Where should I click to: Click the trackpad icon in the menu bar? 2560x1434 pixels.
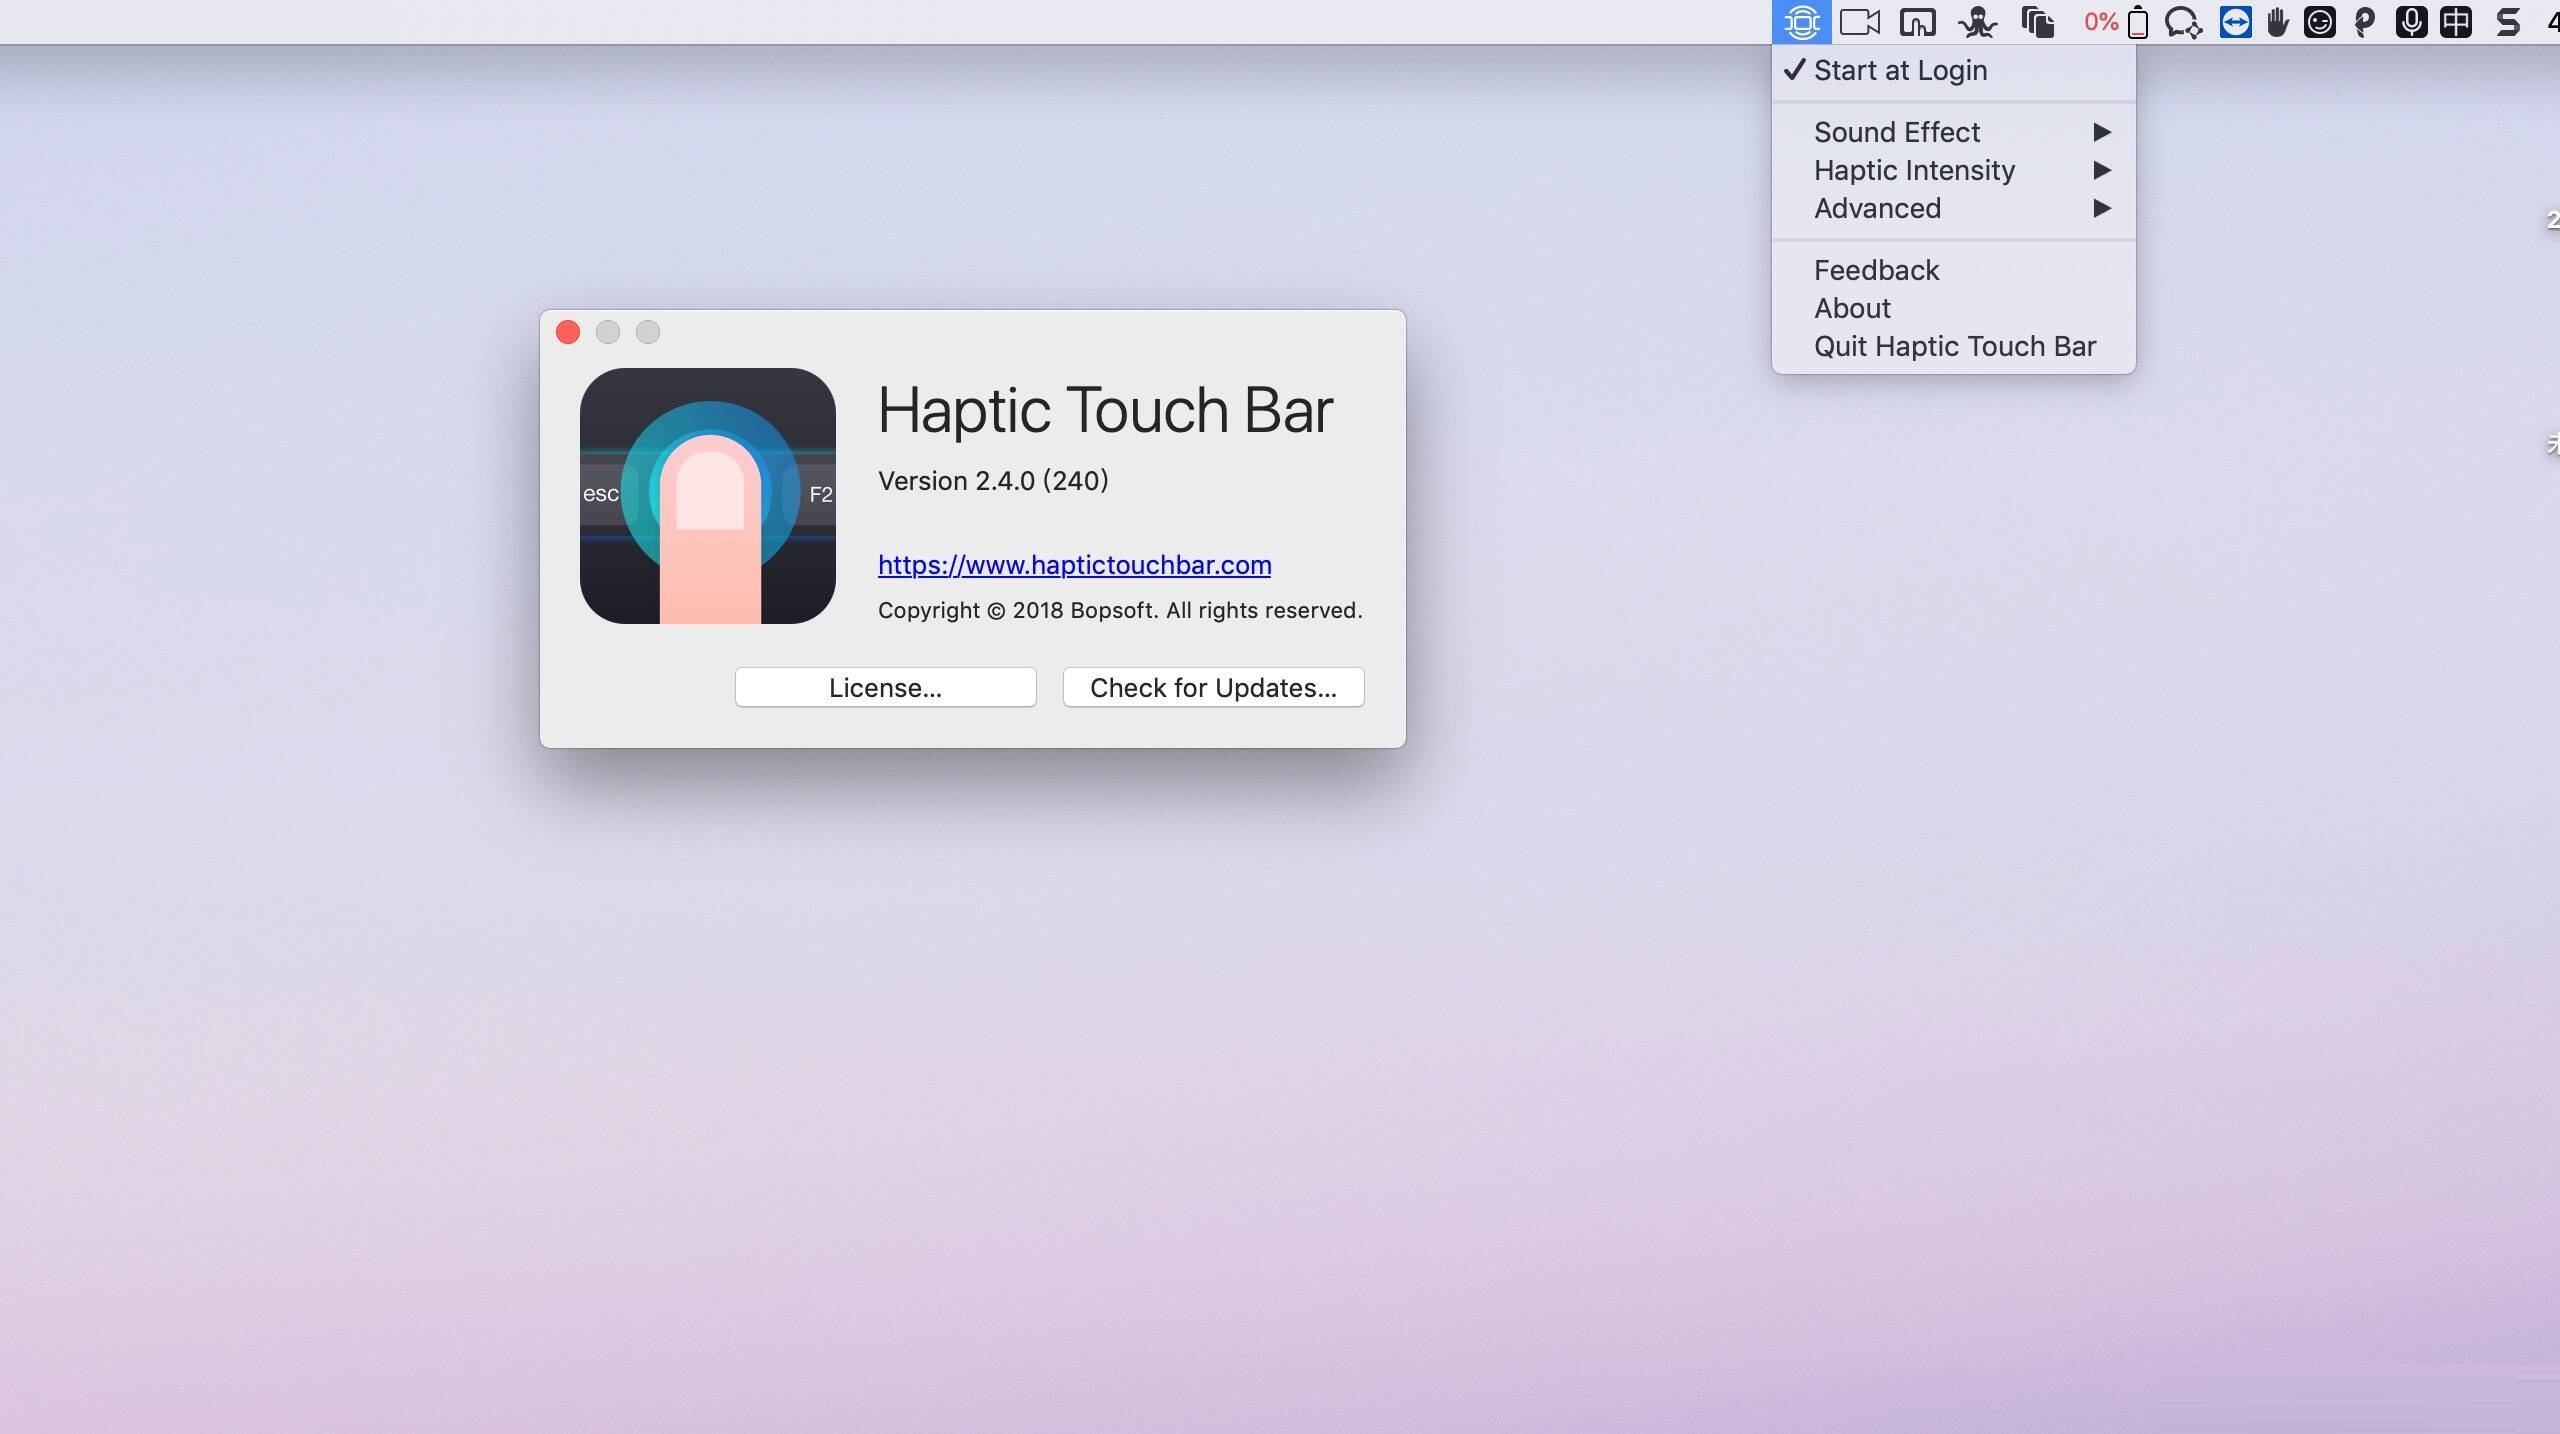point(1918,21)
